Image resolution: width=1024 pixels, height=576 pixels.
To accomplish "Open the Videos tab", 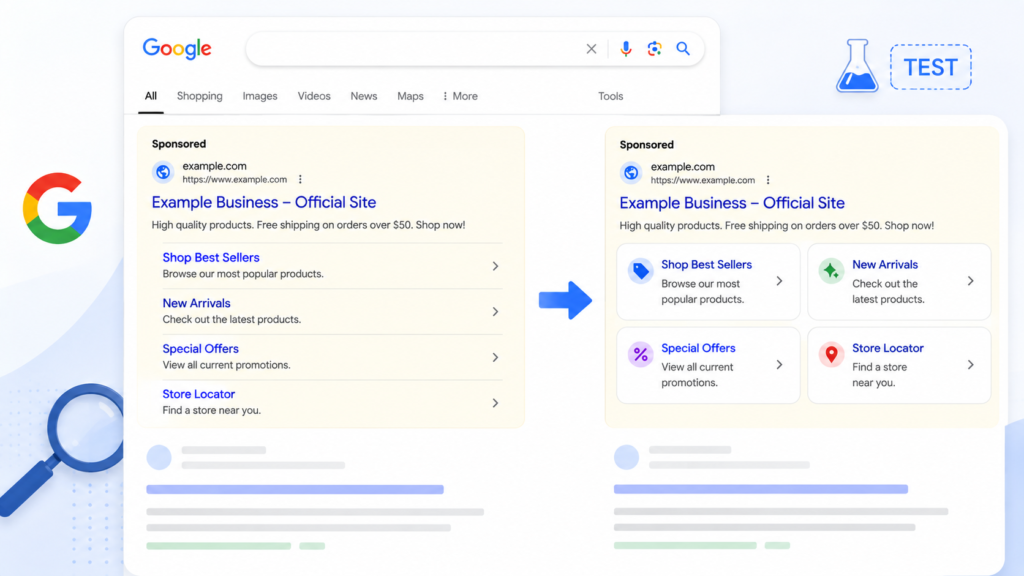I will 314,96.
